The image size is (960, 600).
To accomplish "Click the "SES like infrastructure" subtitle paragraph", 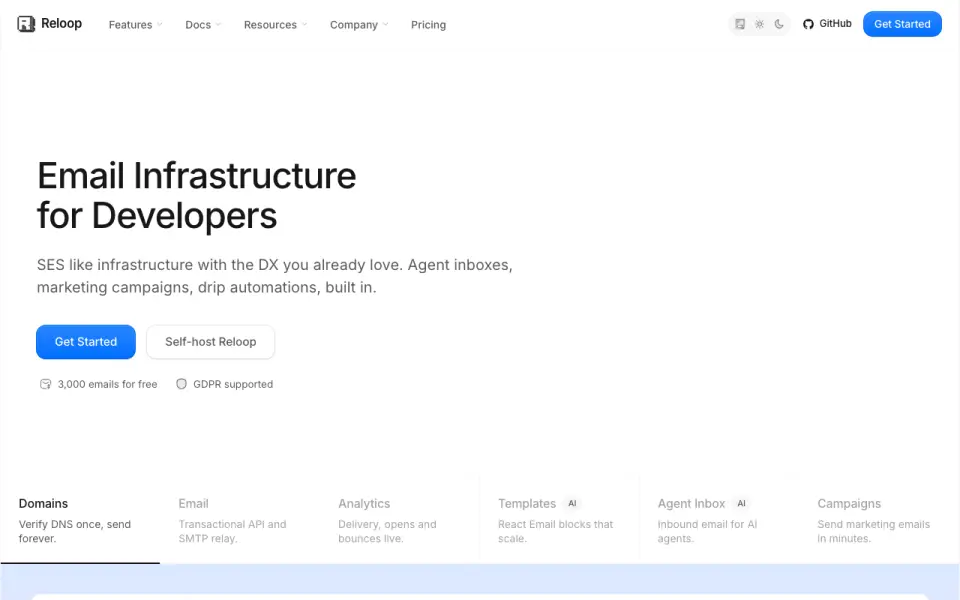I will (274, 276).
